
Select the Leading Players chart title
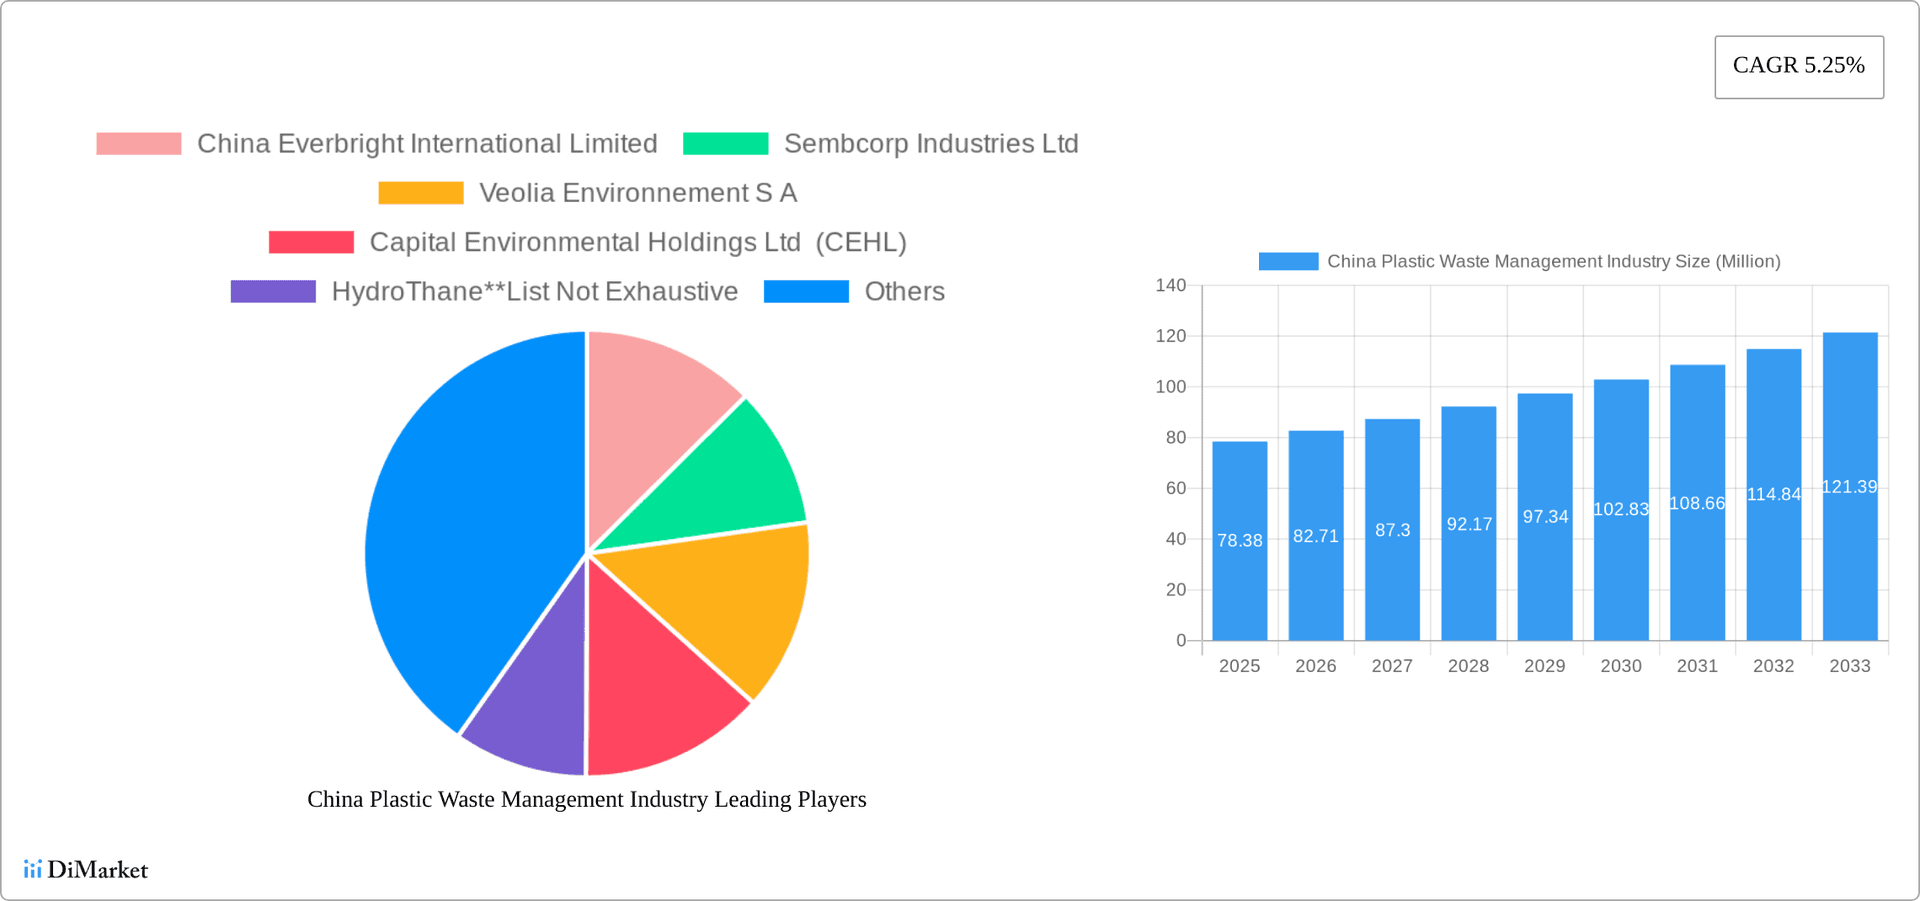(x=586, y=799)
